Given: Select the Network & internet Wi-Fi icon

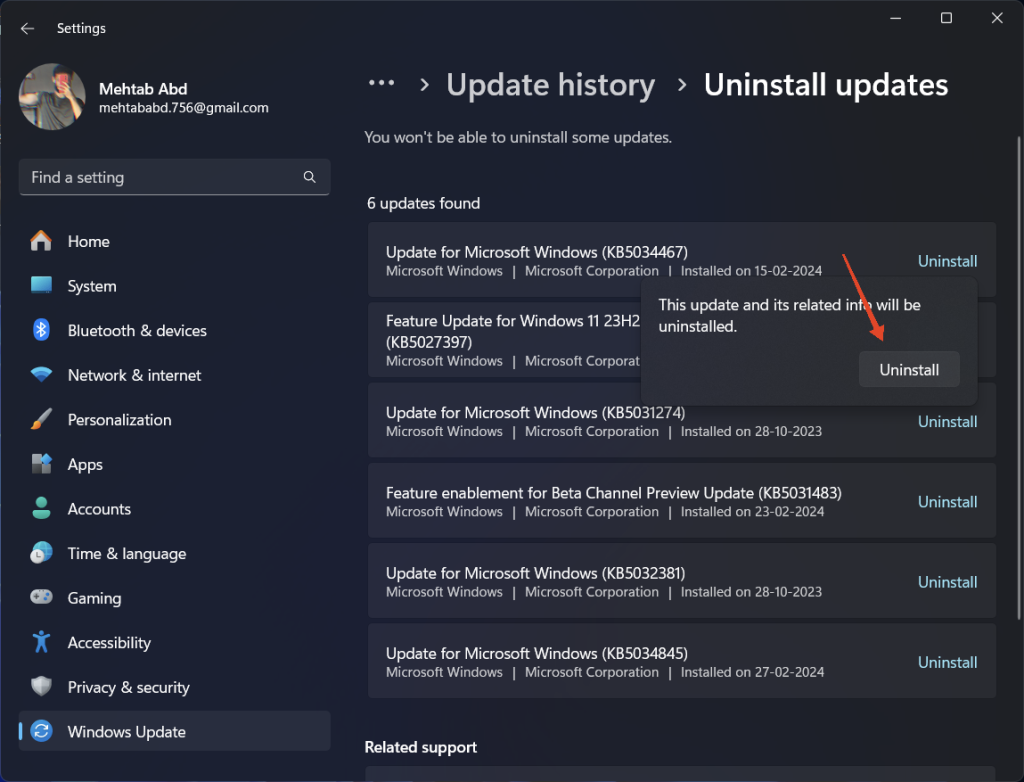Looking at the screenshot, I should coord(41,375).
